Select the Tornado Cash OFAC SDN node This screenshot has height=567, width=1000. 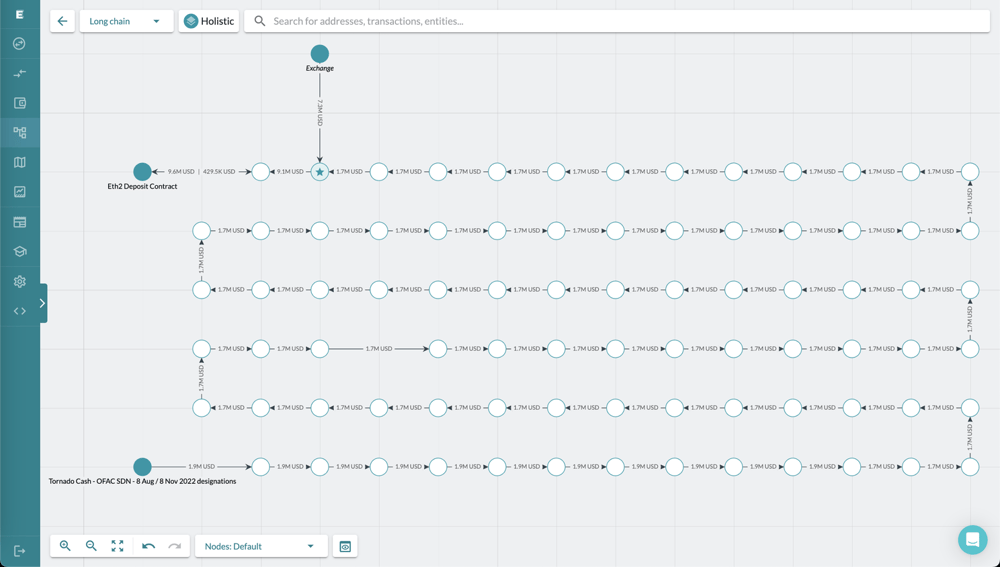pyautogui.click(x=142, y=467)
